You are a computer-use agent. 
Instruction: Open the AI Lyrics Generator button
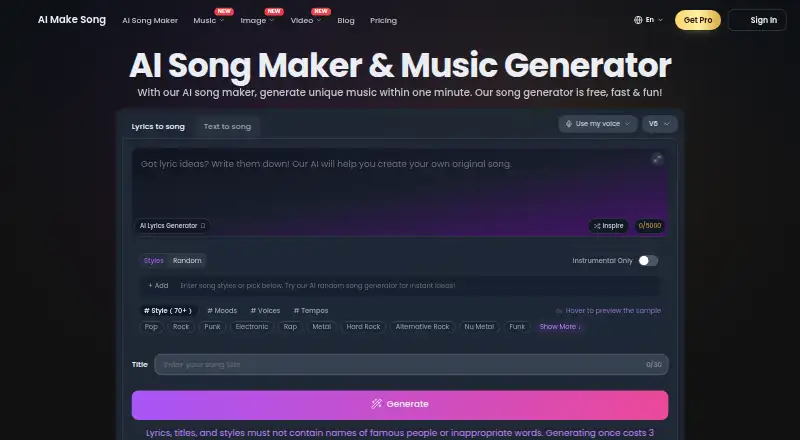click(172, 226)
